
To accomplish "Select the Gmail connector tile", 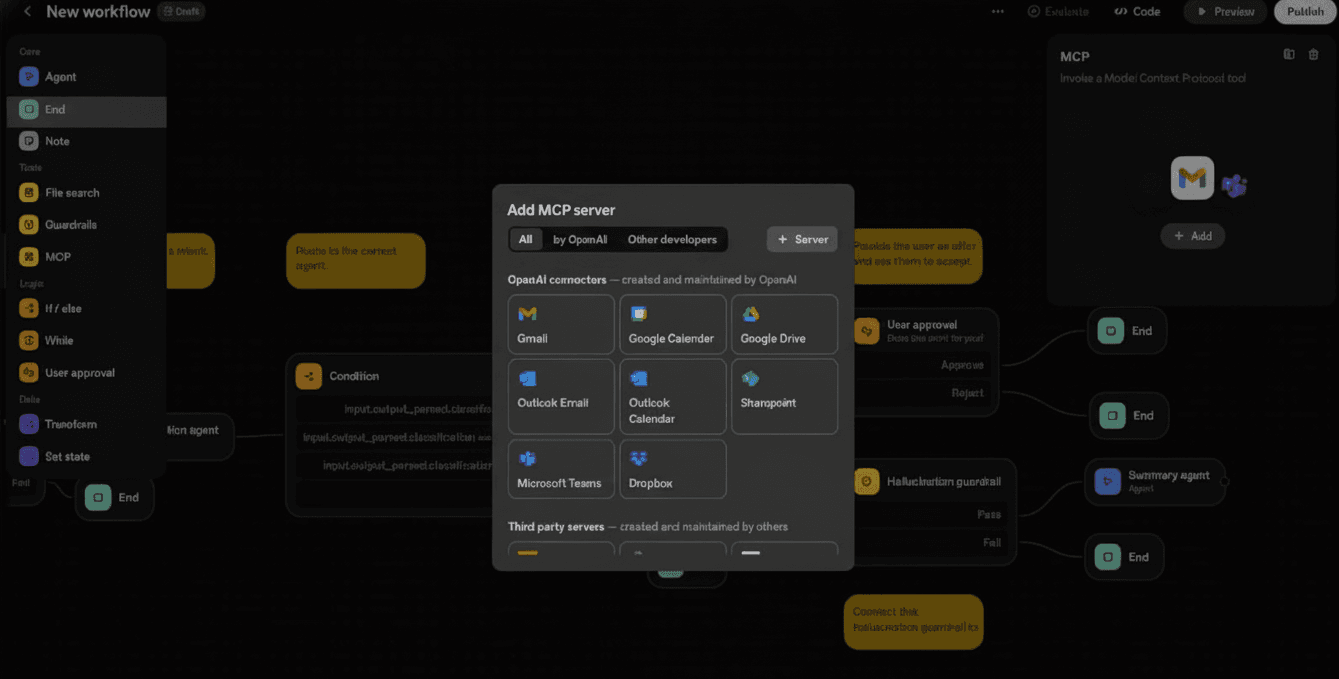I will [x=560, y=324].
